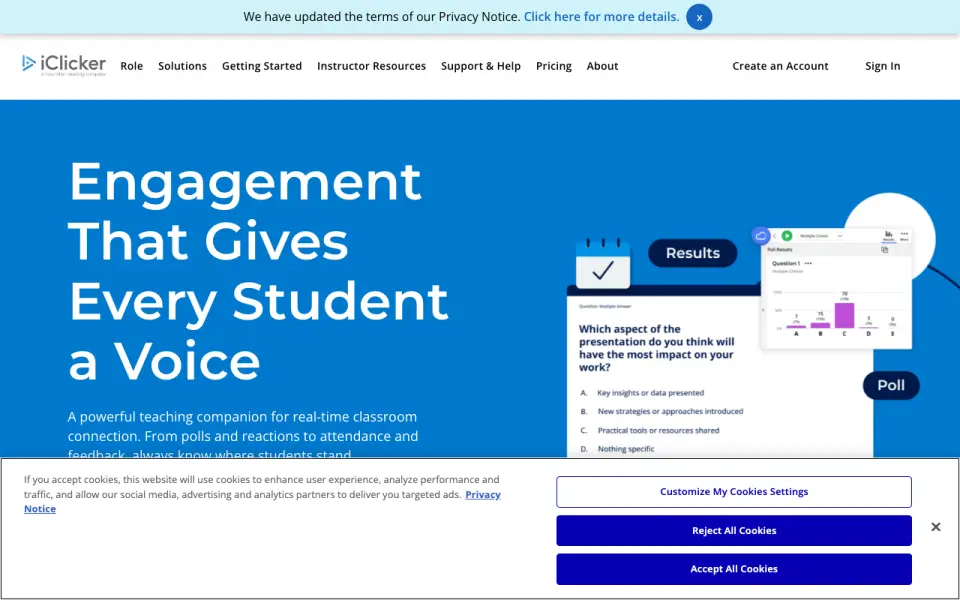960x600 pixels.
Task: Click Create an Account
Action: click(x=780, y=66)
